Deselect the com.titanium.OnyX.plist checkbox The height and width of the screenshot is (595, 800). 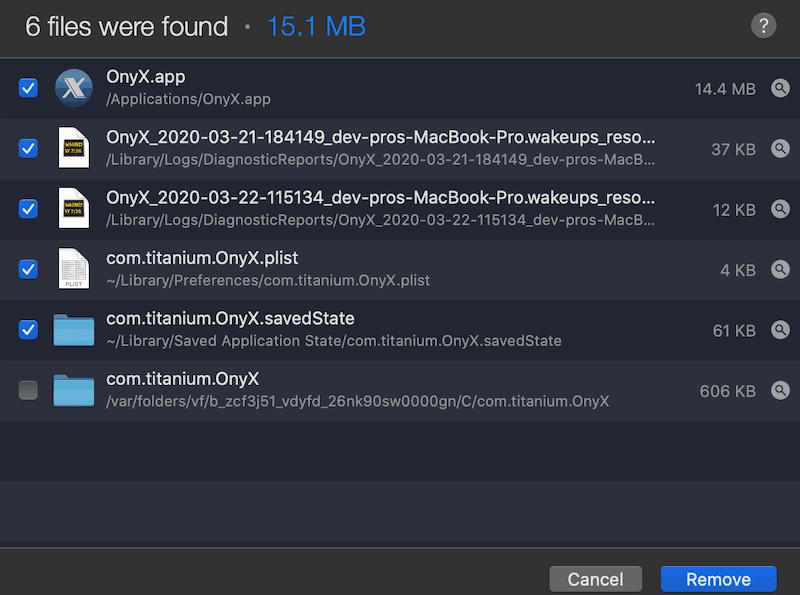click(x=28, y=269)
